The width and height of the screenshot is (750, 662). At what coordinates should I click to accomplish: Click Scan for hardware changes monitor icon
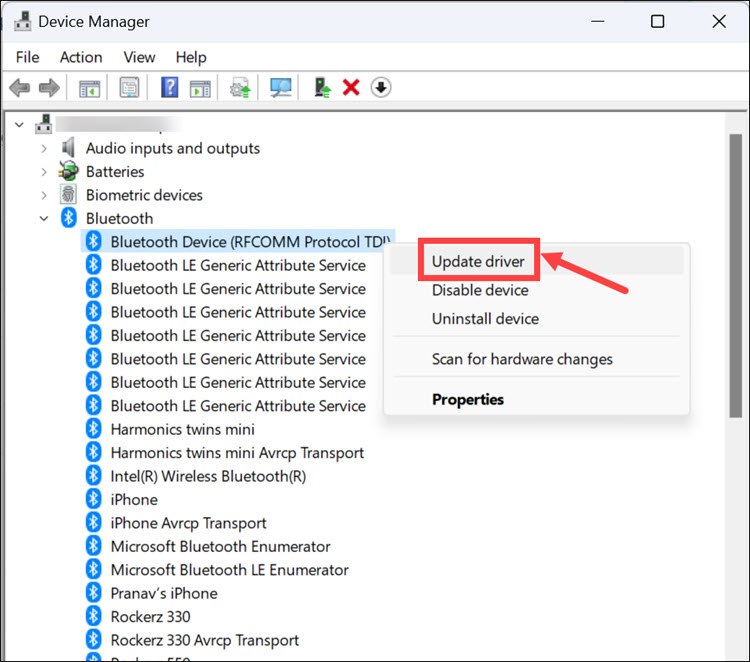(x=280, y=88)
